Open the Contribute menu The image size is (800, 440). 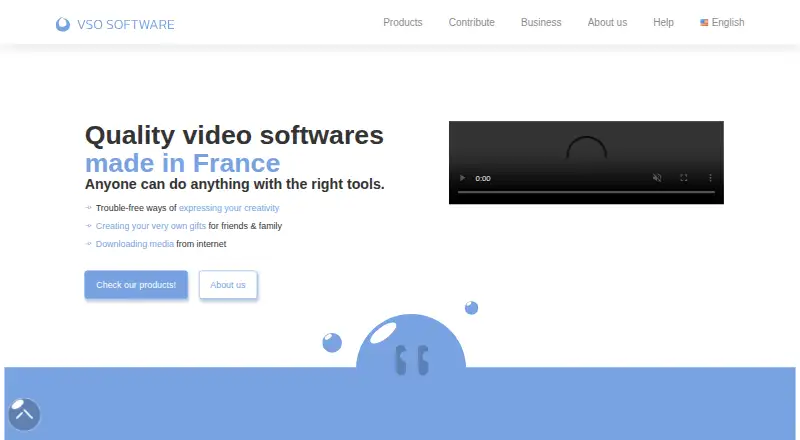[x=471, y=22]
